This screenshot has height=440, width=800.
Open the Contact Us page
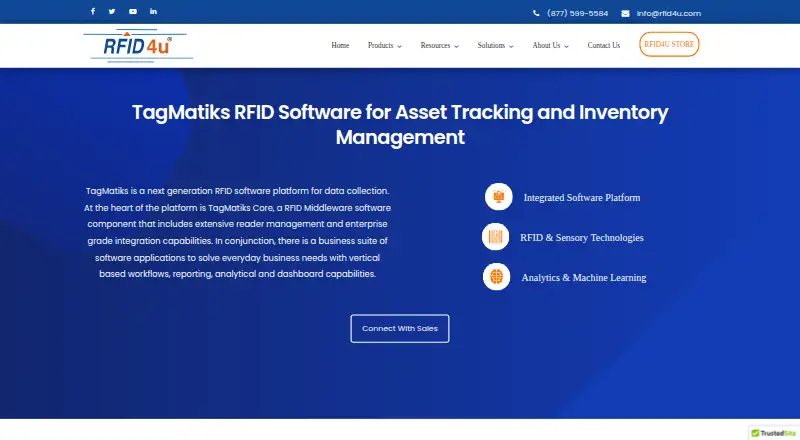[x=604, y=45]
